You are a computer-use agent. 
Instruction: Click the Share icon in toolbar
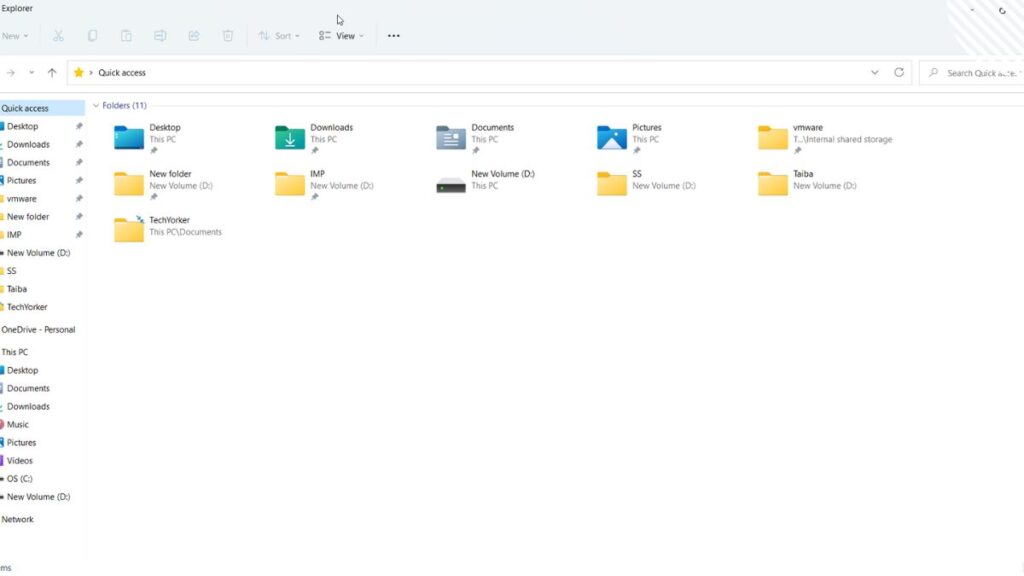[x=194, y=36]
